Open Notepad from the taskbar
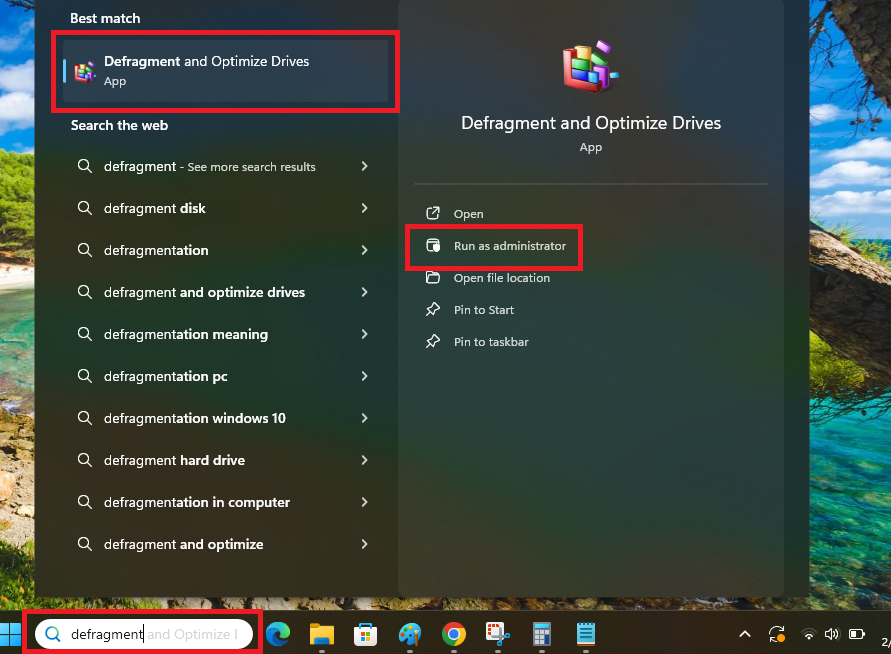Image resolution: width=891 pixels, height=654 pixels. [x=585, y=634]
